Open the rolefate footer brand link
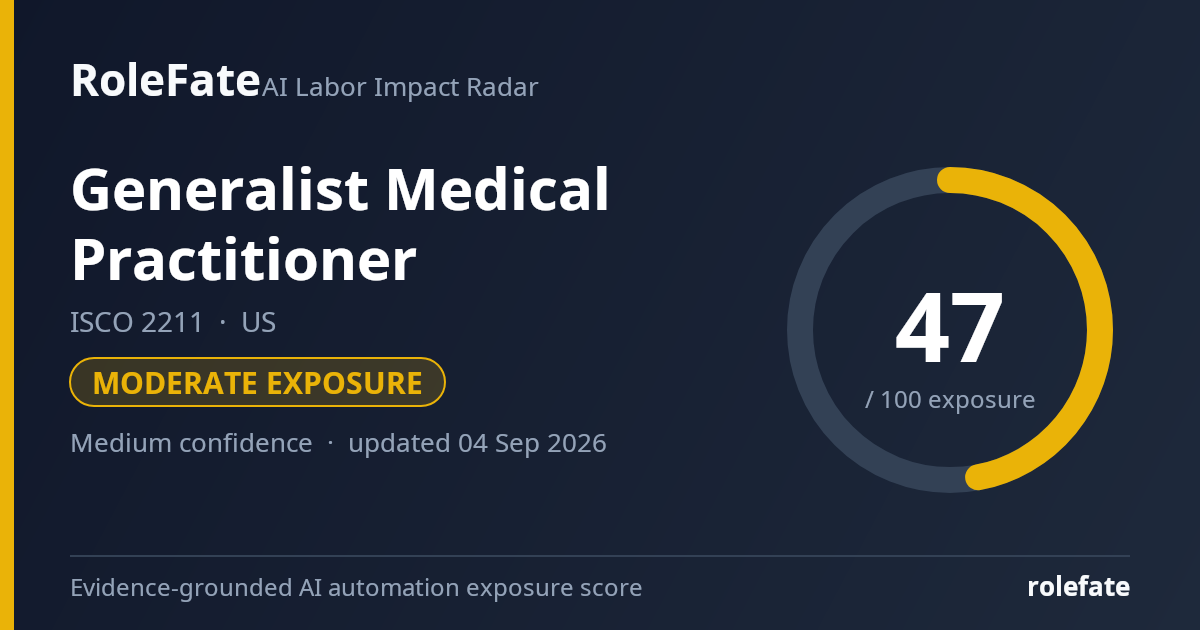This screenshot has height=630, width=1200. click(1078, 587)
